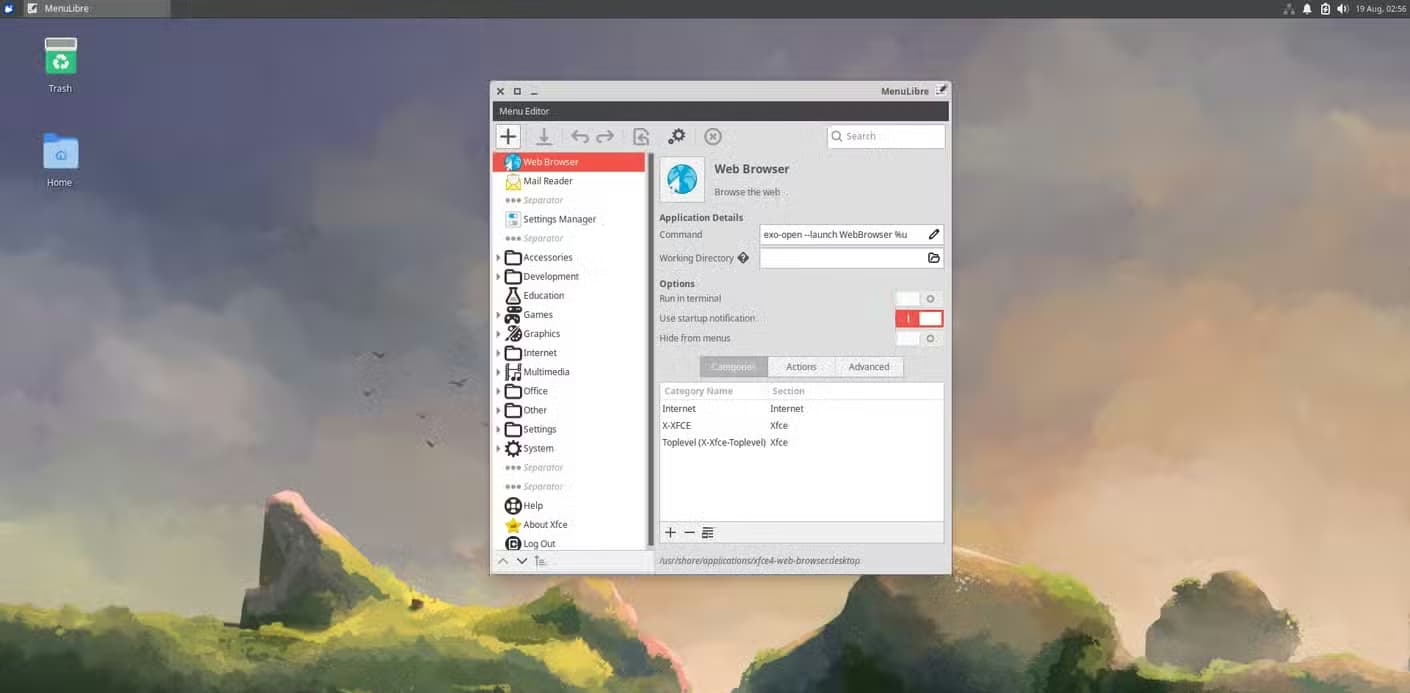
Task: Select Mail Reader in the tree
Action: pos(570,181)
